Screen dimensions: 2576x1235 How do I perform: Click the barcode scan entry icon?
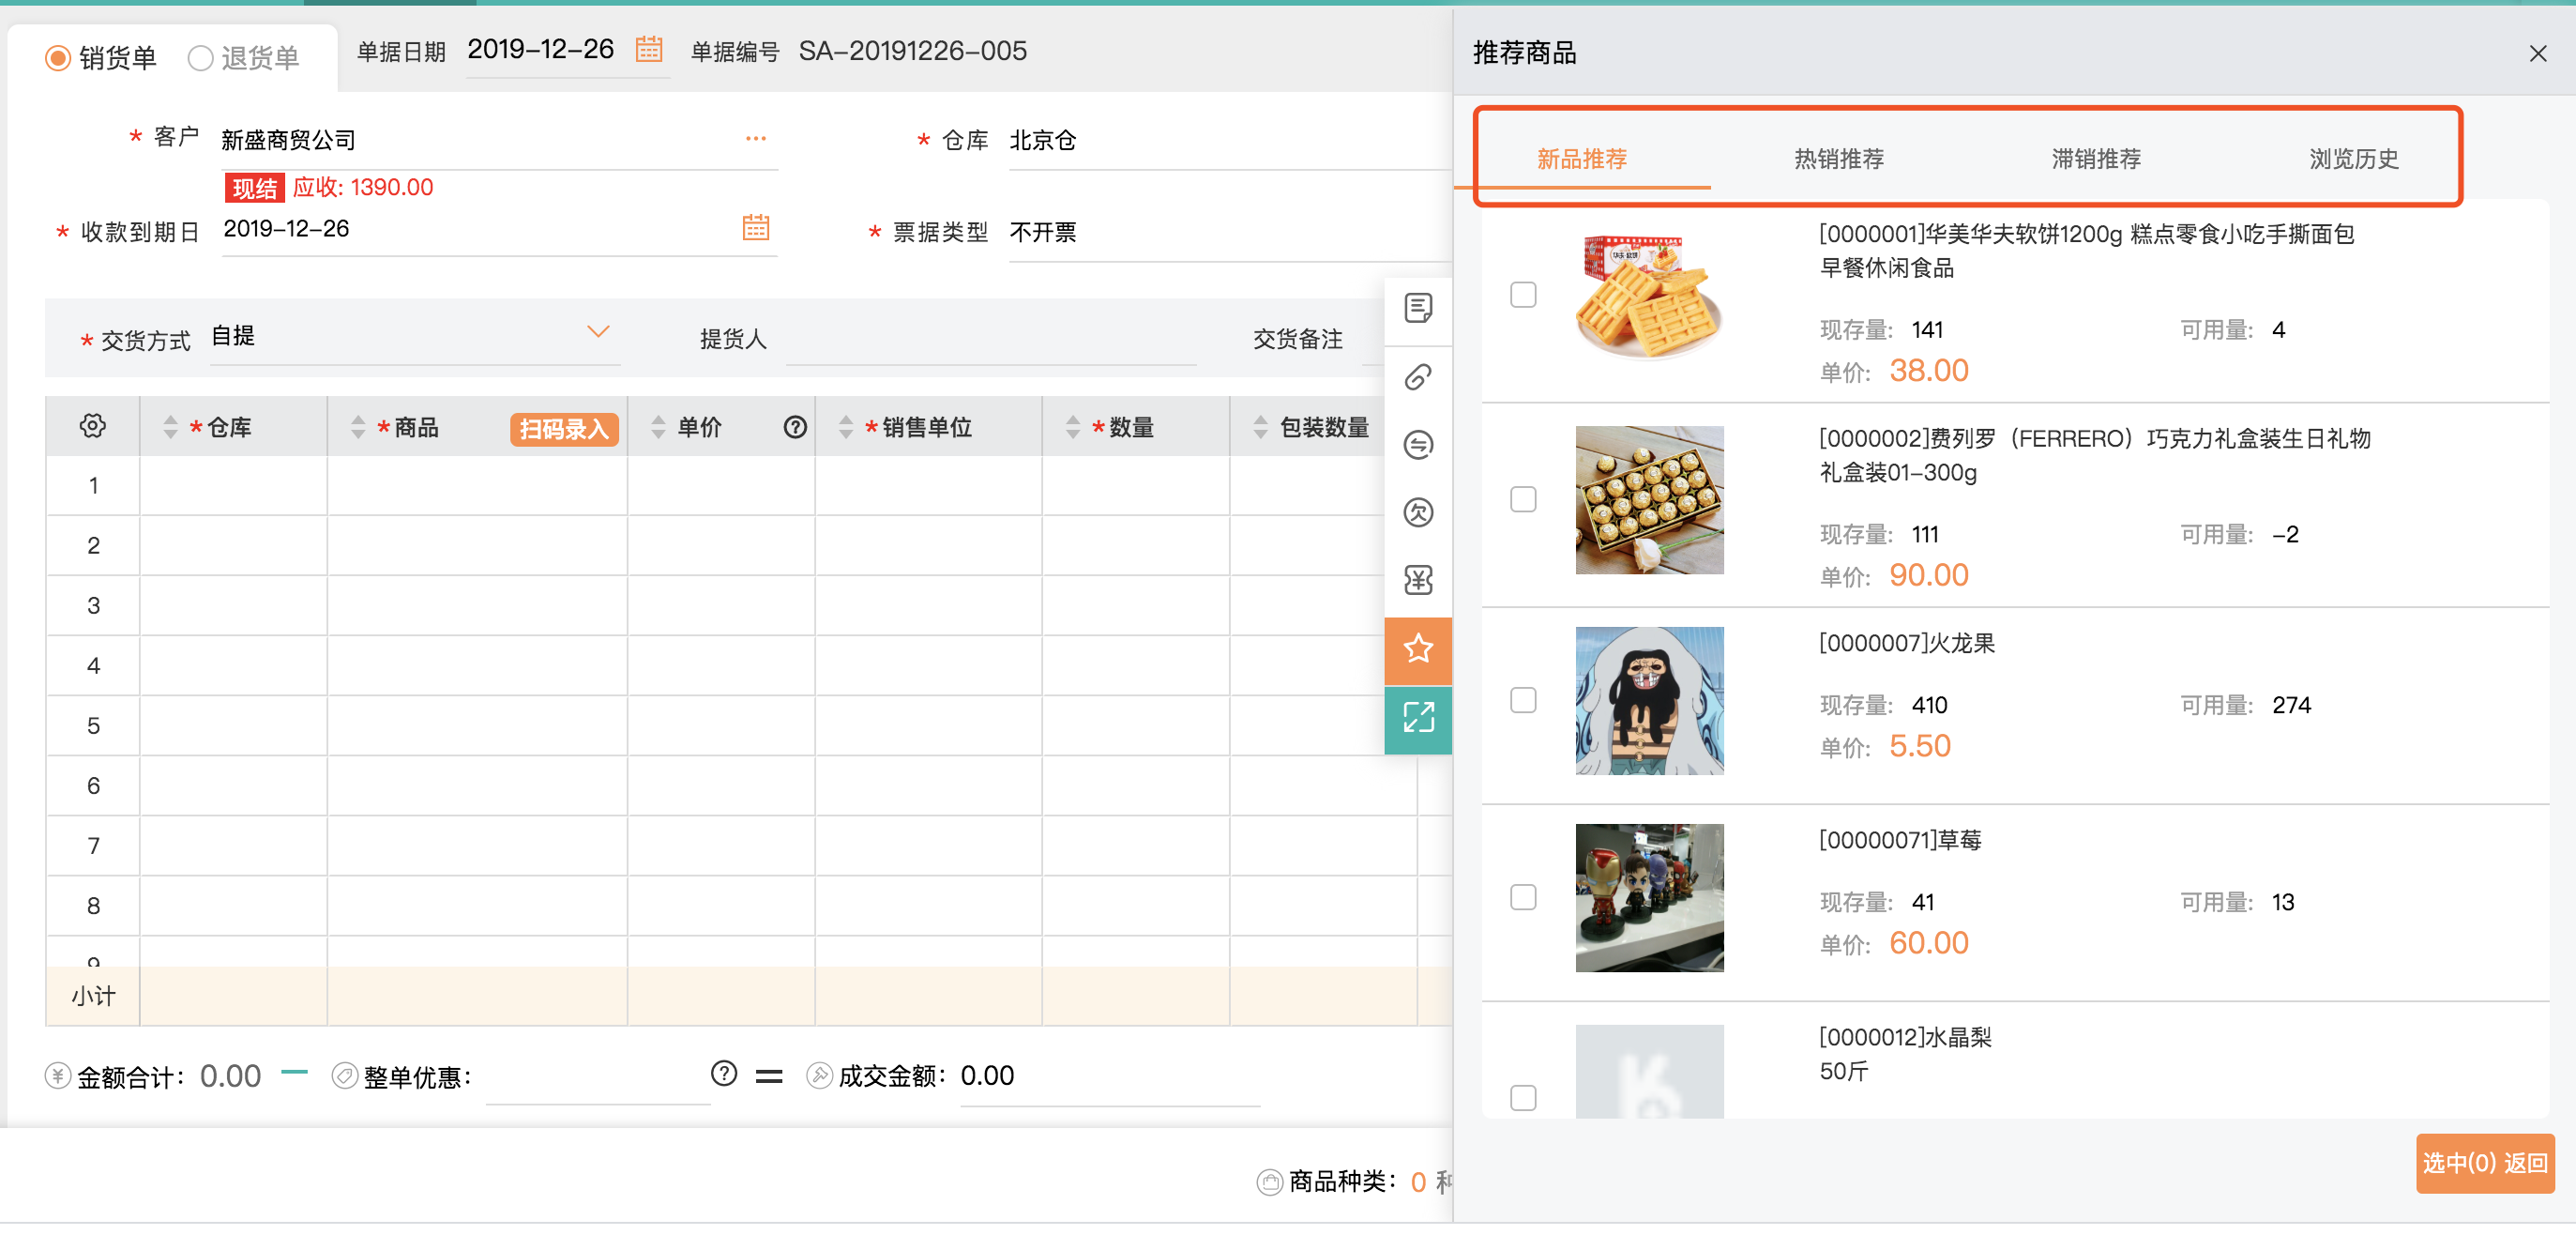pyautogui.click(x=565, y=429)
